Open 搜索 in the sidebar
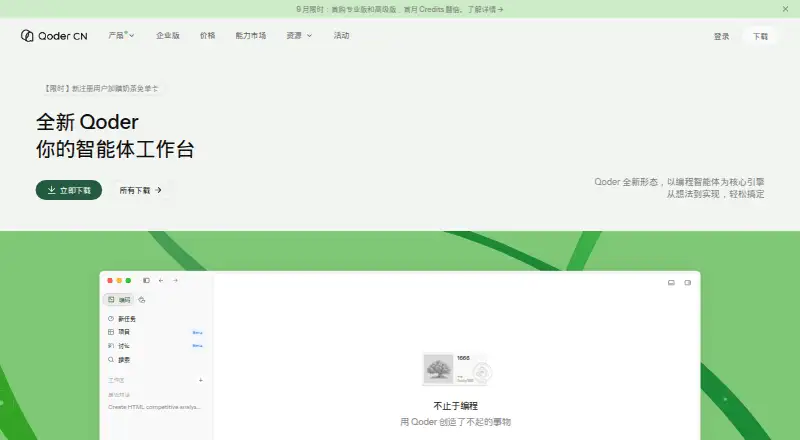 tap(119, 359)
